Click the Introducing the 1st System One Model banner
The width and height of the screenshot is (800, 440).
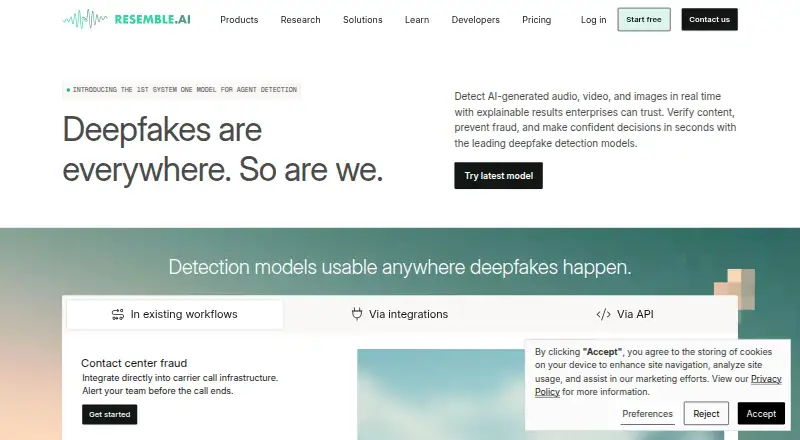coord(182,90)
